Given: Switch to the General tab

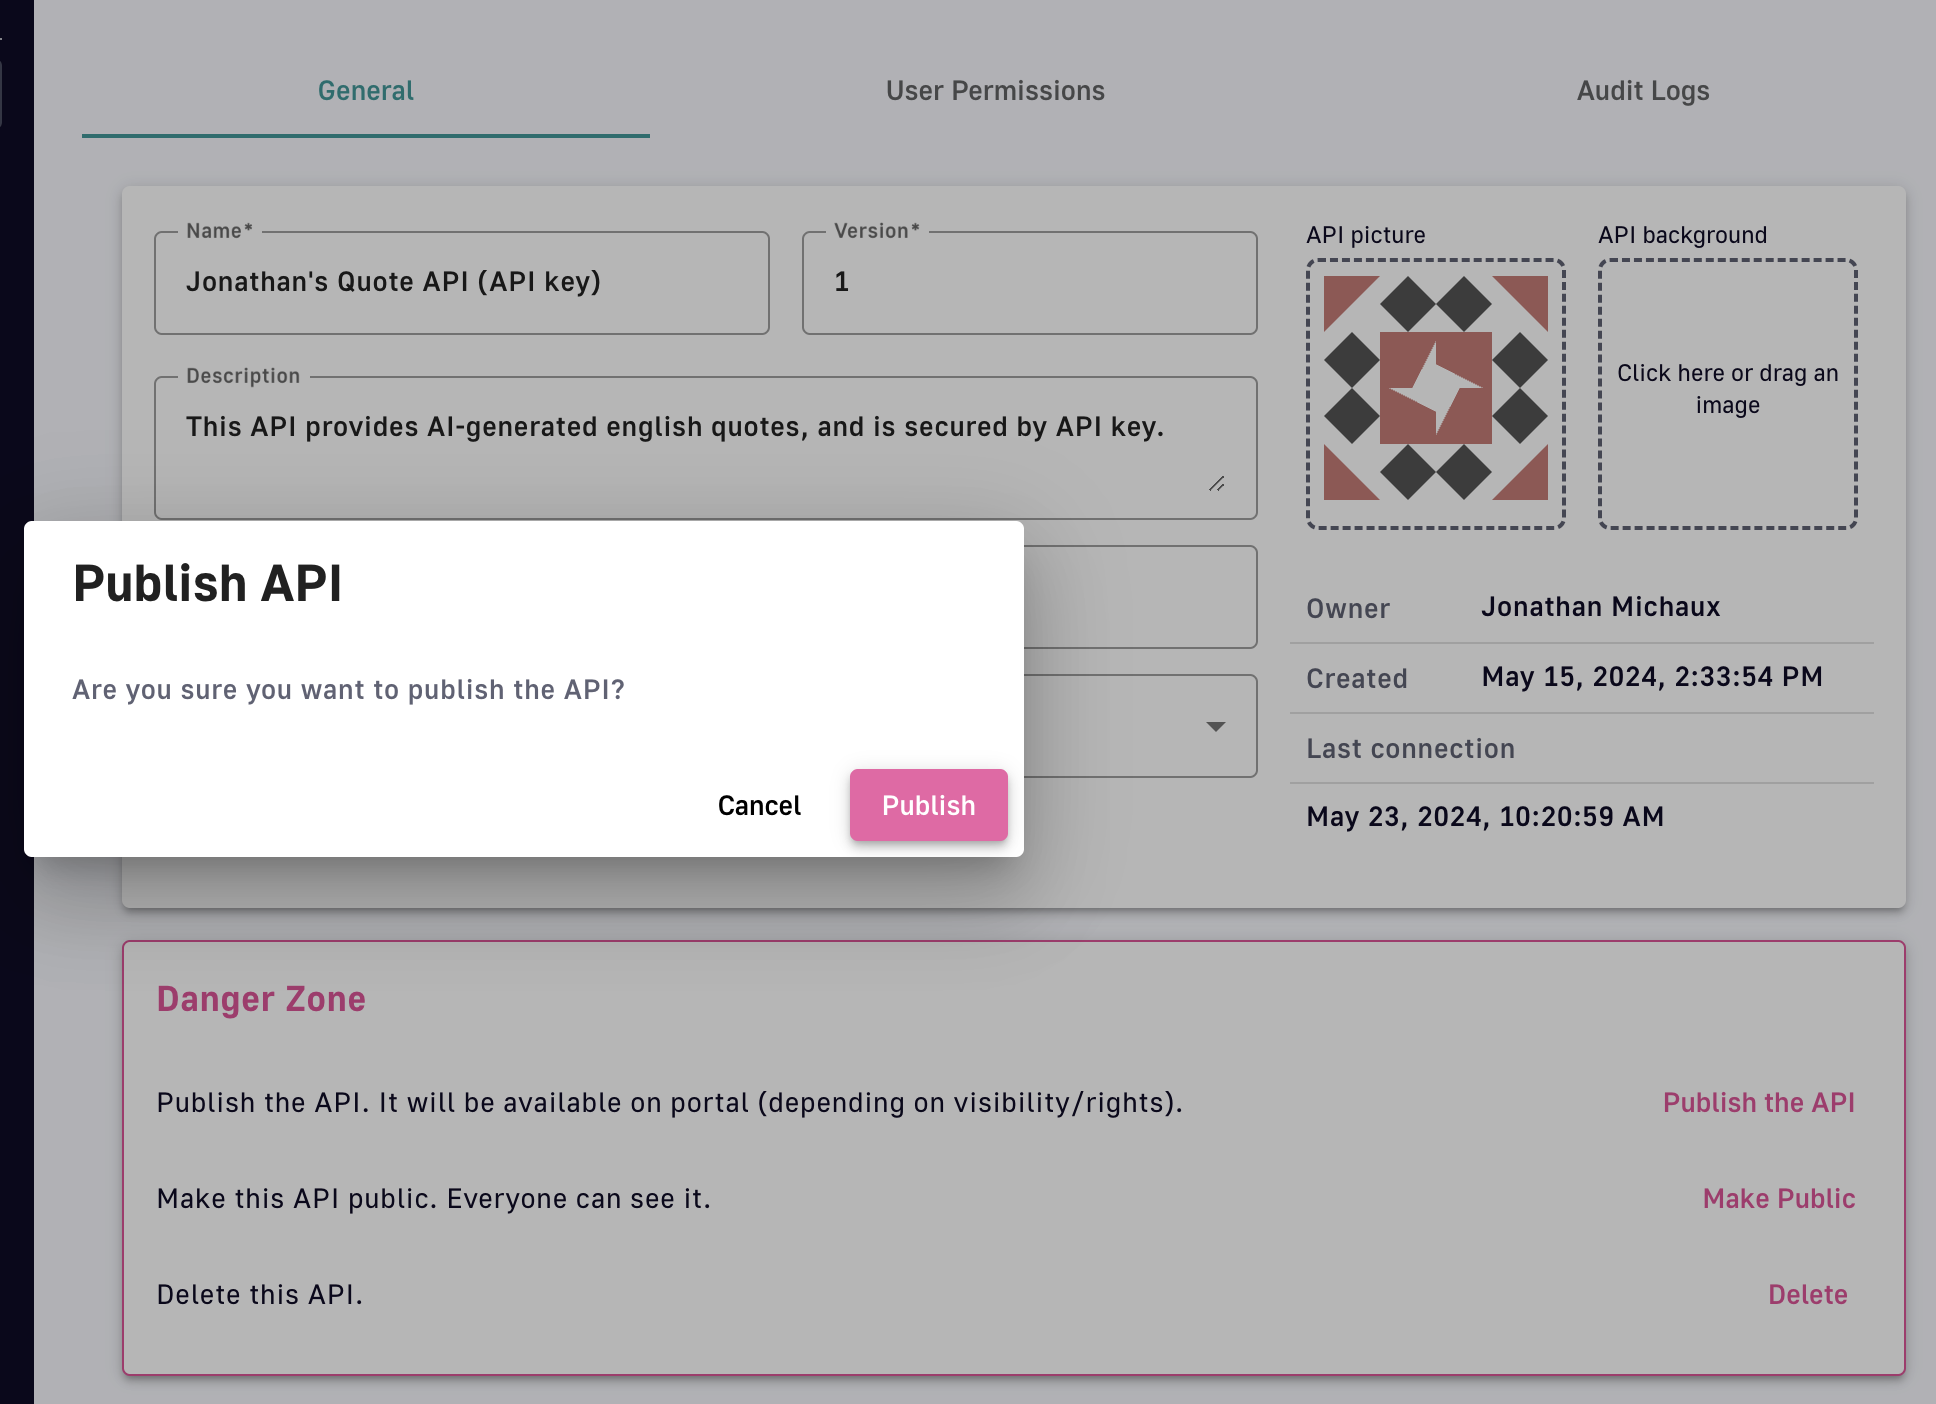Looking at the screenshot, I should 365,91.
